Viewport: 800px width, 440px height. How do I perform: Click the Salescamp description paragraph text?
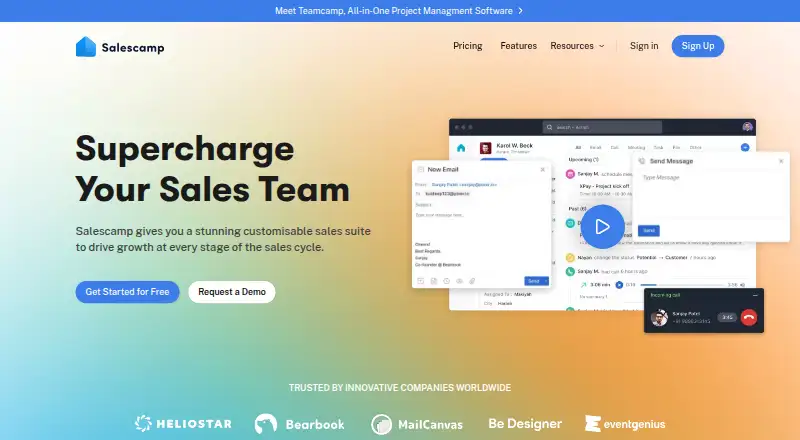pyautogui.click(x=223, y=239)
